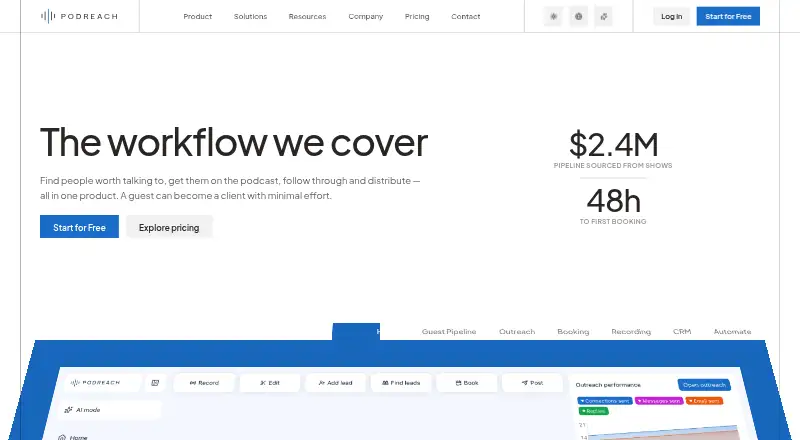Expand the Product navigation menu
The width and height of the screenshot is (800, 440).
point(197,16)
